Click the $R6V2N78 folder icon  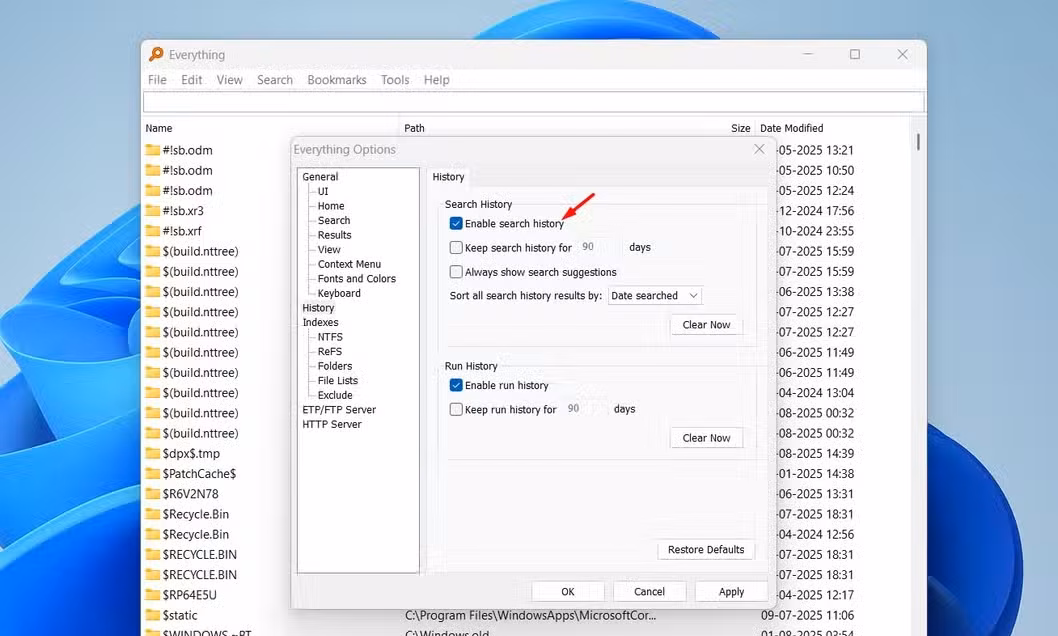tap(152, 494)
